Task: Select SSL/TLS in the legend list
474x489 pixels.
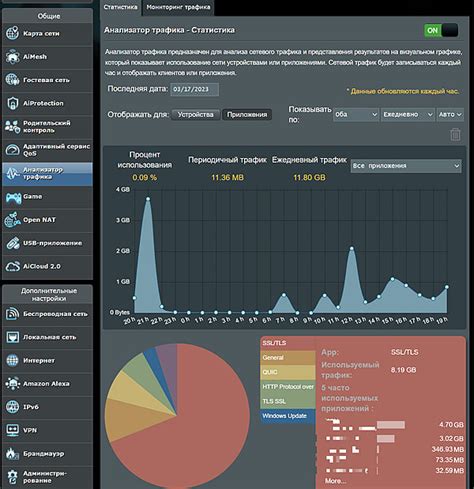Action: tap(288, 343)
